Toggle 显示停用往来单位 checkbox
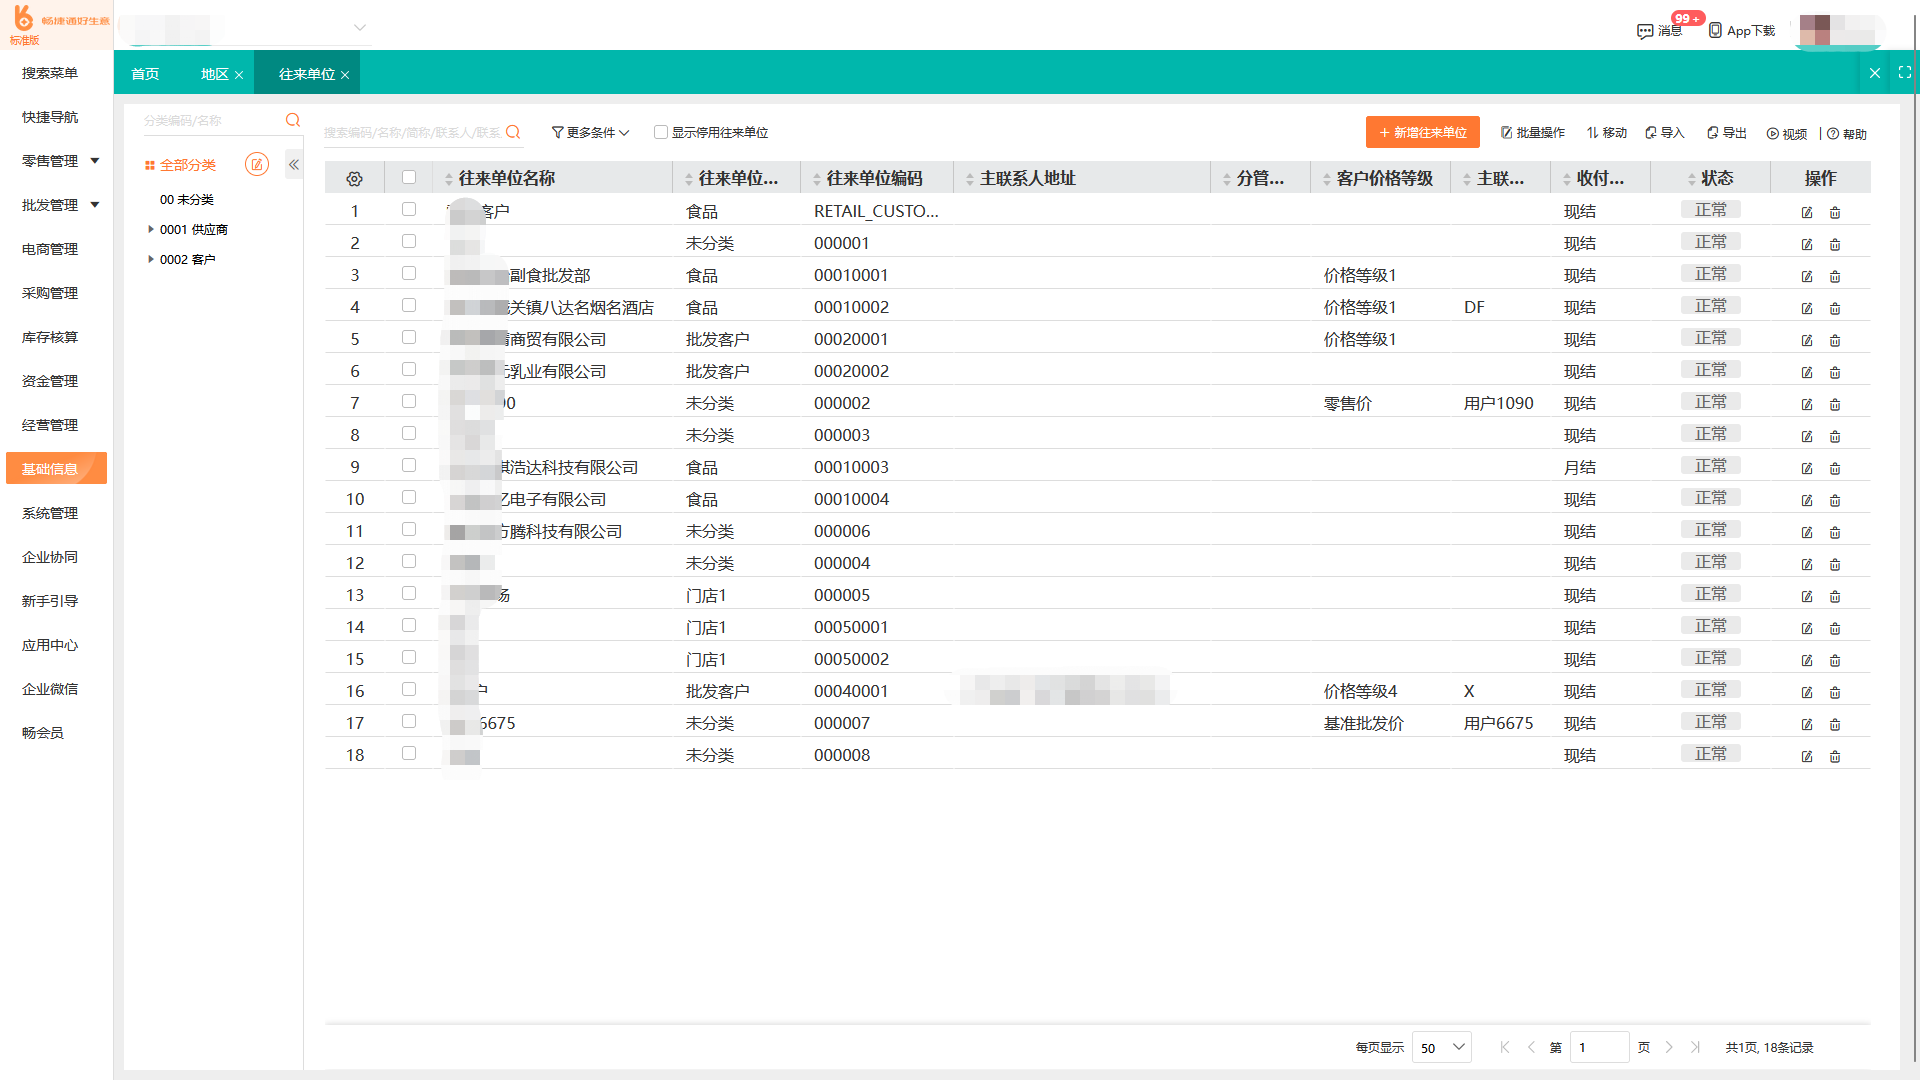The width and height of the screenshot is (1920, 1080). click(x=661, y=132)
